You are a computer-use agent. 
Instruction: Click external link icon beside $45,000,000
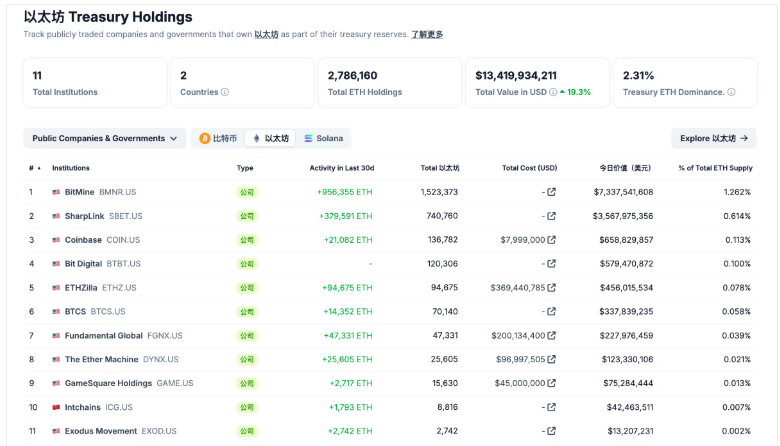click(551, 383)
